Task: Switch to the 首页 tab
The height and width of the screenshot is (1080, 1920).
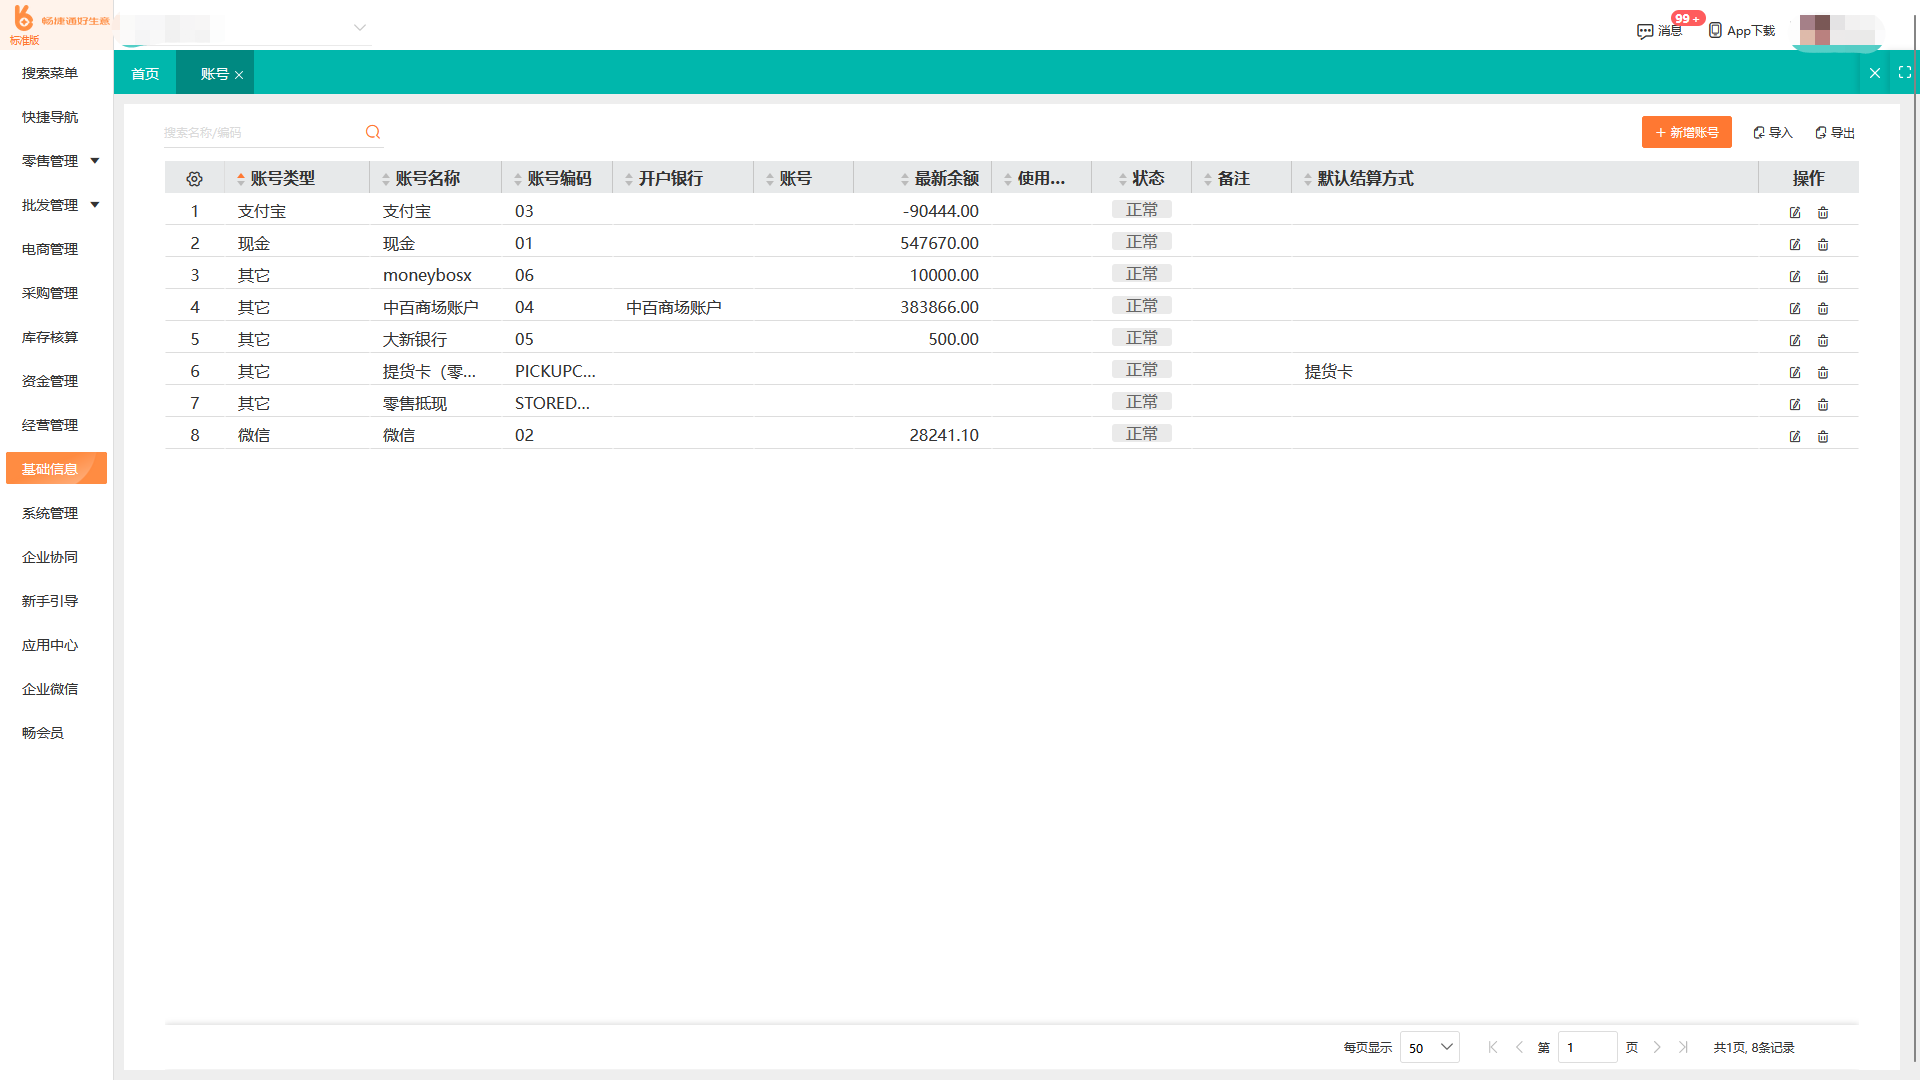Action: (x=144, y=73)
